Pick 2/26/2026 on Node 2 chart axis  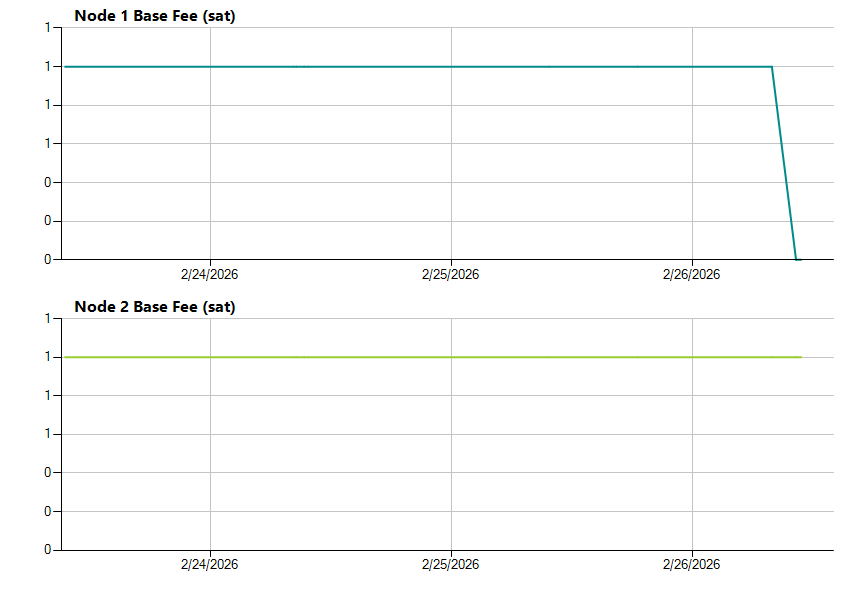[692, 564]
